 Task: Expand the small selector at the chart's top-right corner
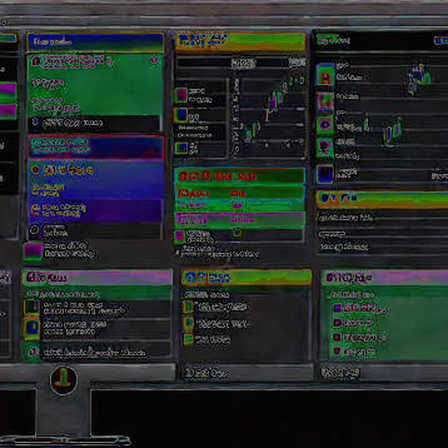tap(297, 62)
